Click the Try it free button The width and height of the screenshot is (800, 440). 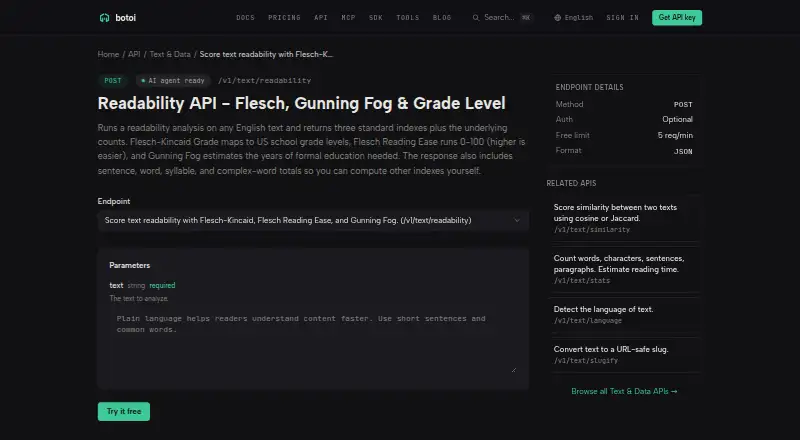click(123, 411)
